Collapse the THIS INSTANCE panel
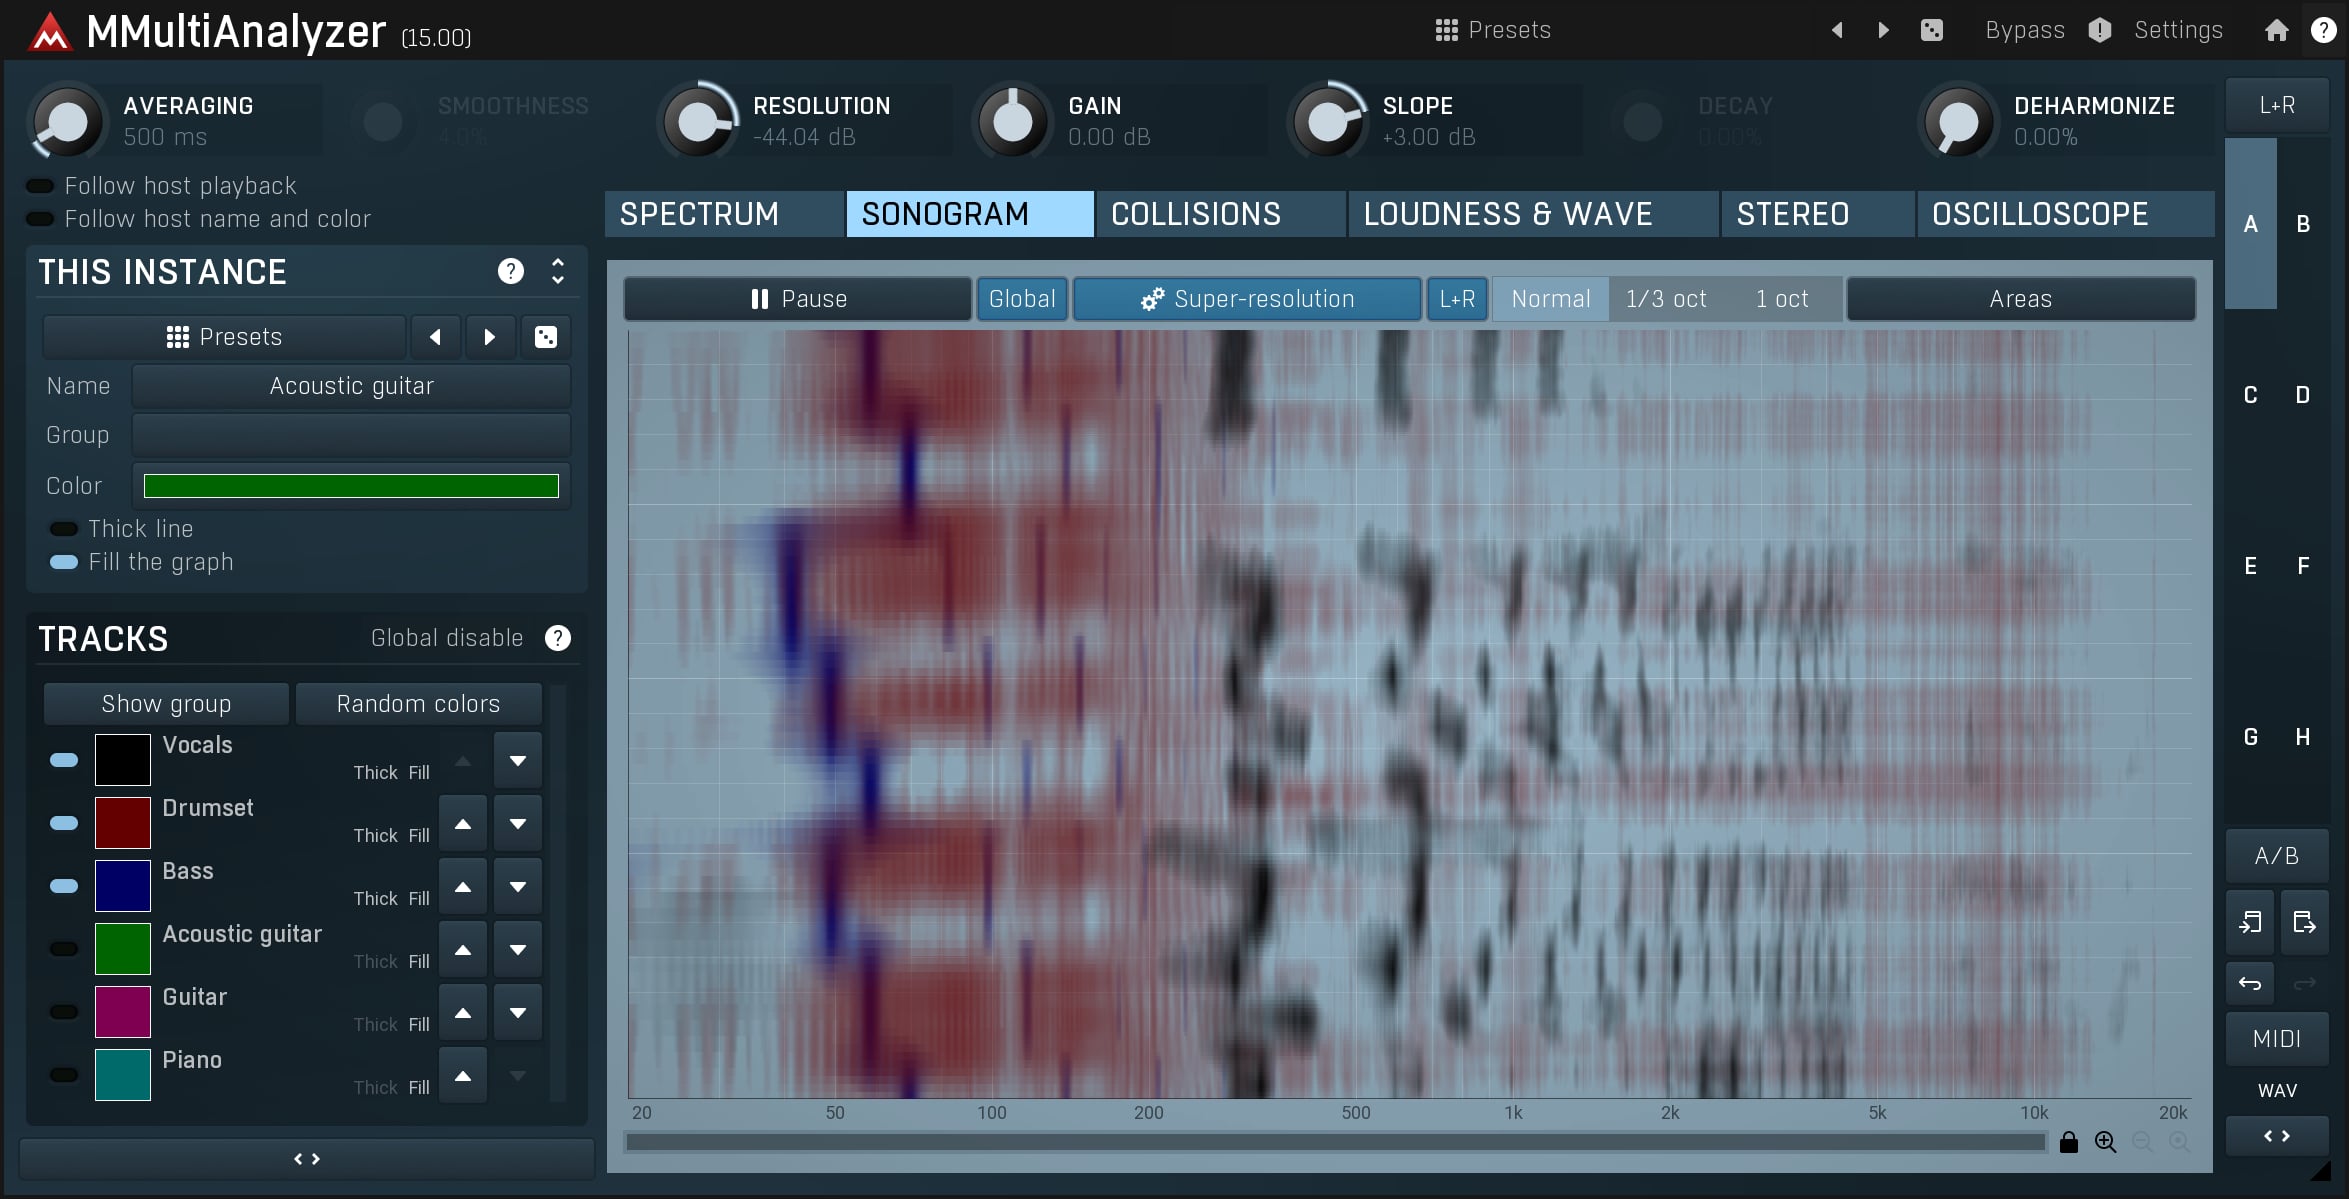Viewport: 2349px width, 1199px height. click(x=557, y=271)
